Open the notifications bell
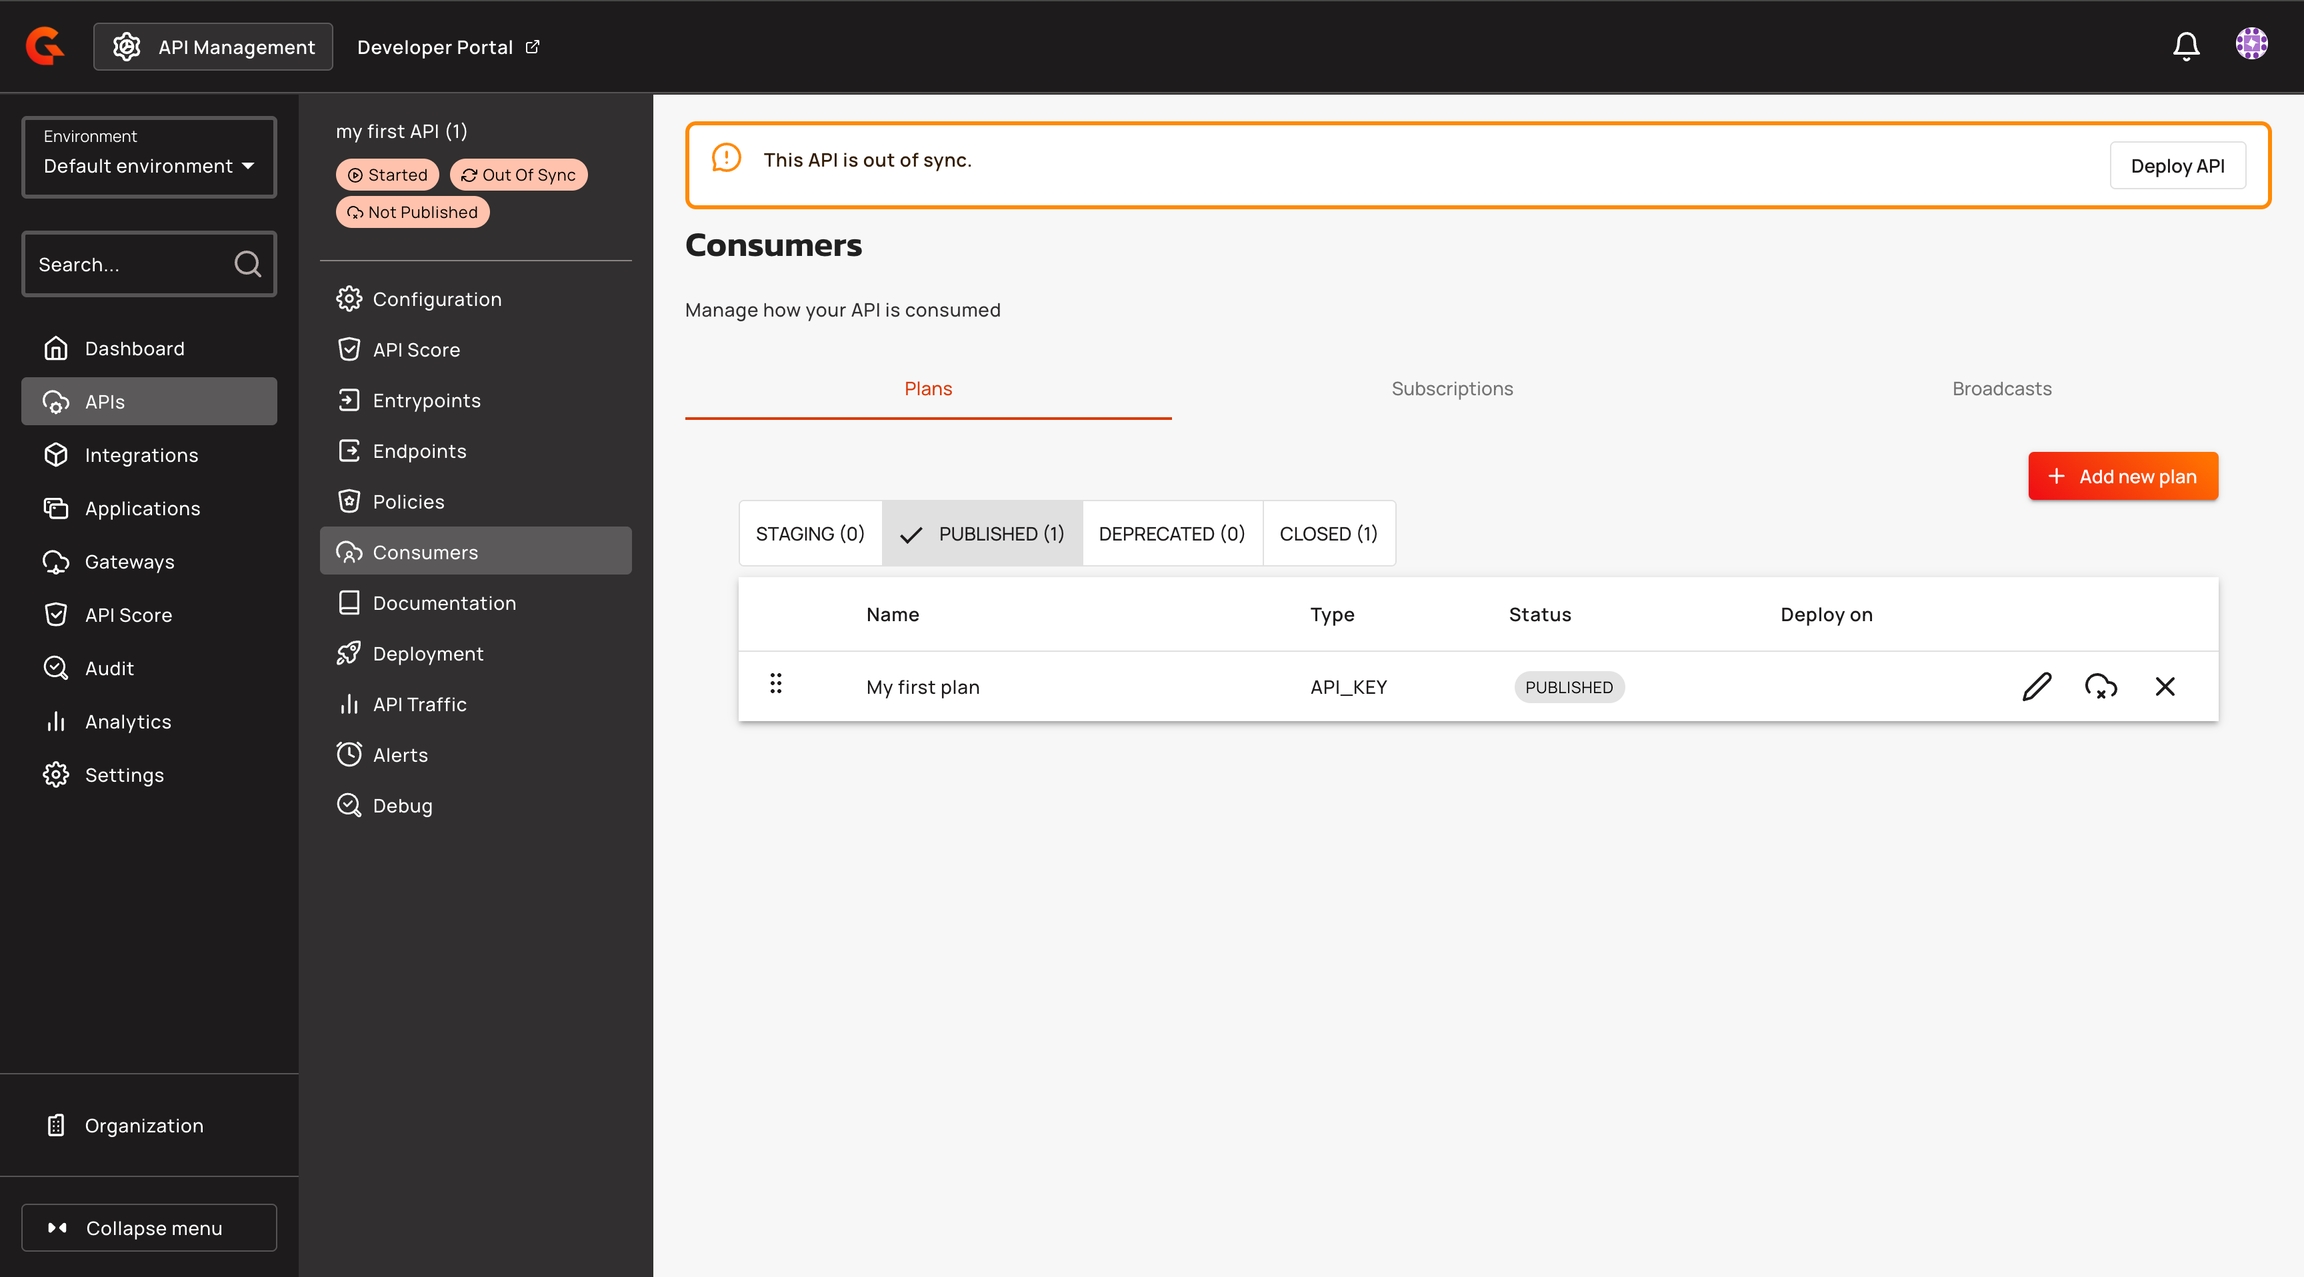Screen dimensions: 2304x1277 (x=2186, y=46)
